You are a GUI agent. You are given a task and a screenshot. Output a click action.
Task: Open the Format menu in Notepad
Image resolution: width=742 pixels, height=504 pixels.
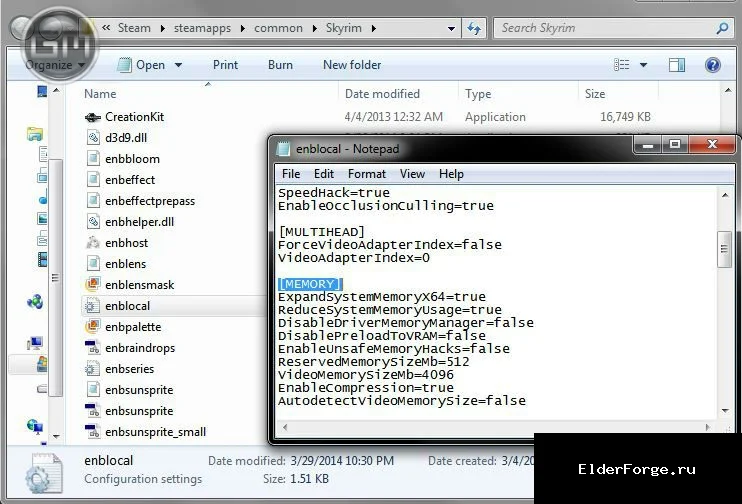tap(367, 174)
